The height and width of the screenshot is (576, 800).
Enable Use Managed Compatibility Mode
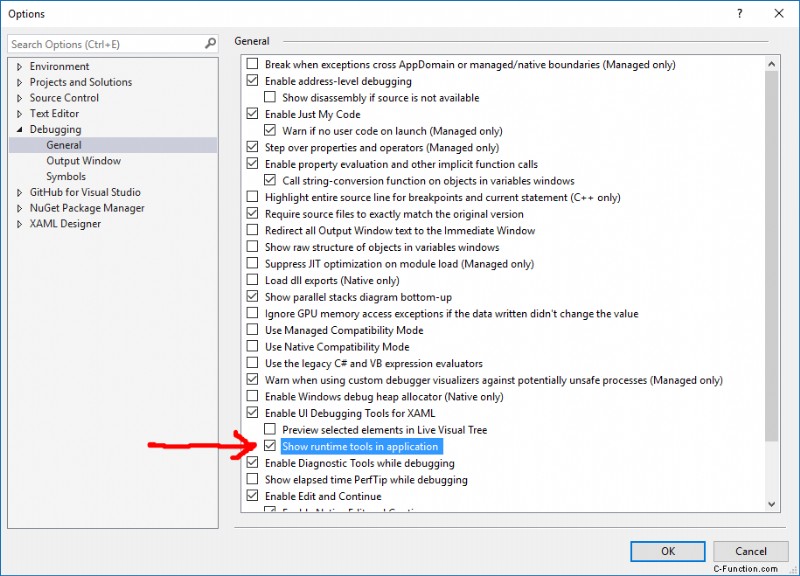click(252, 331)
